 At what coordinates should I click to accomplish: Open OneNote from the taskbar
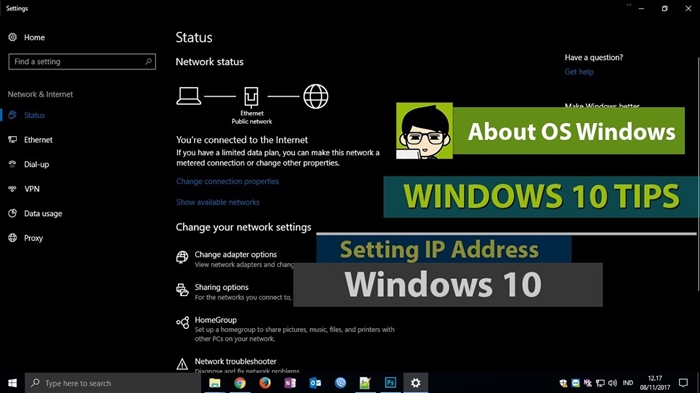290,383
